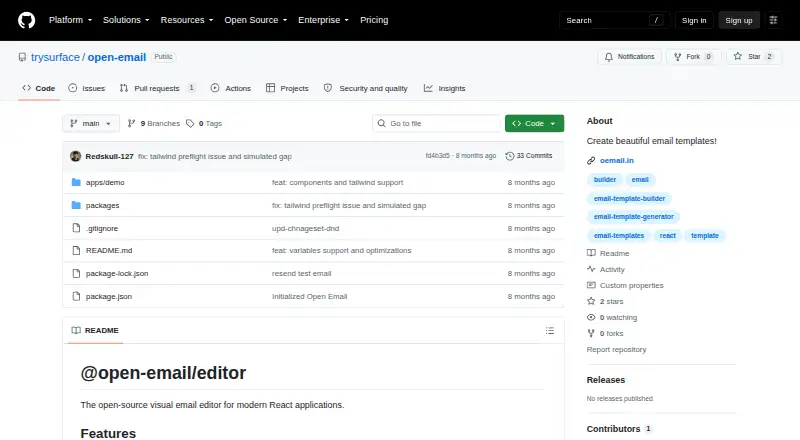
Task: Focus the Go to file field
Action: tap(437, 124)
